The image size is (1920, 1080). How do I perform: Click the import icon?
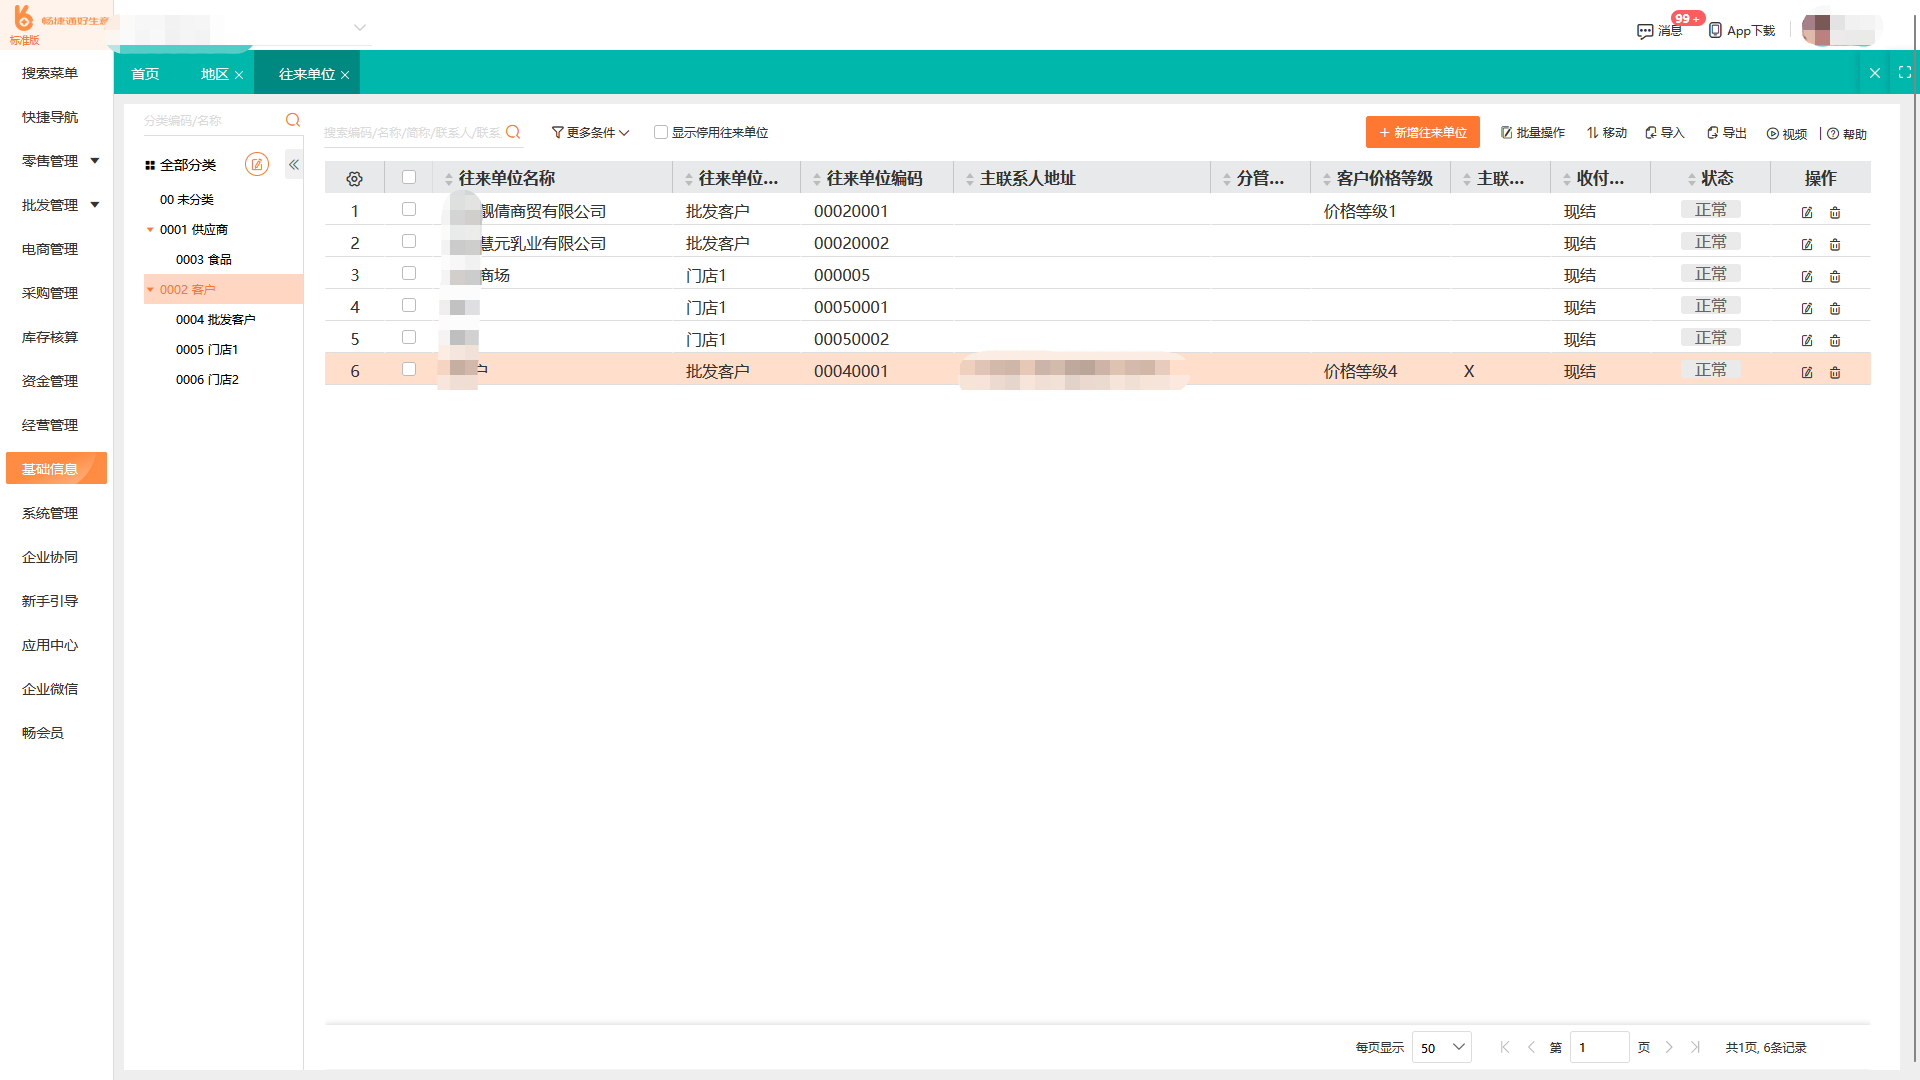click(1668, 132)
